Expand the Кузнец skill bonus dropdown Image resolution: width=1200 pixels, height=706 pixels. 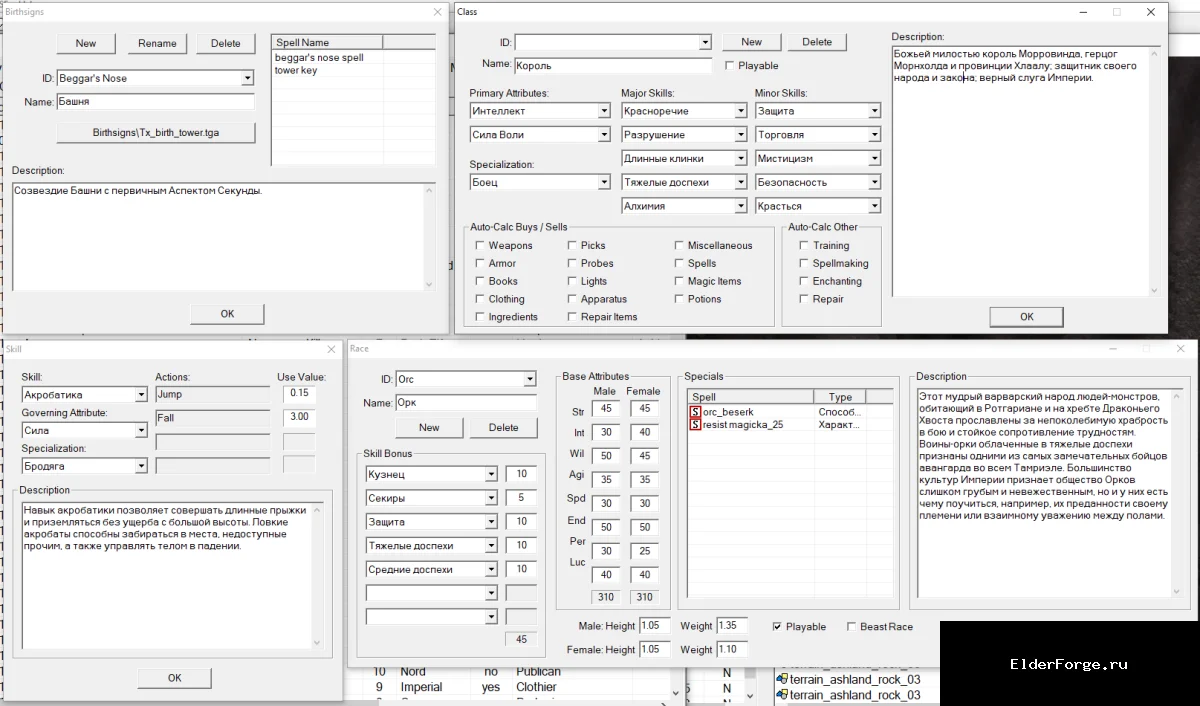[491, 475]
